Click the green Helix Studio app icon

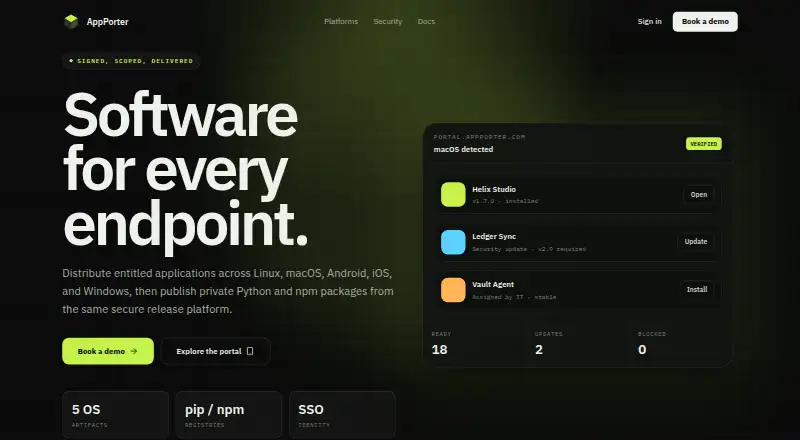coord(453,194)
